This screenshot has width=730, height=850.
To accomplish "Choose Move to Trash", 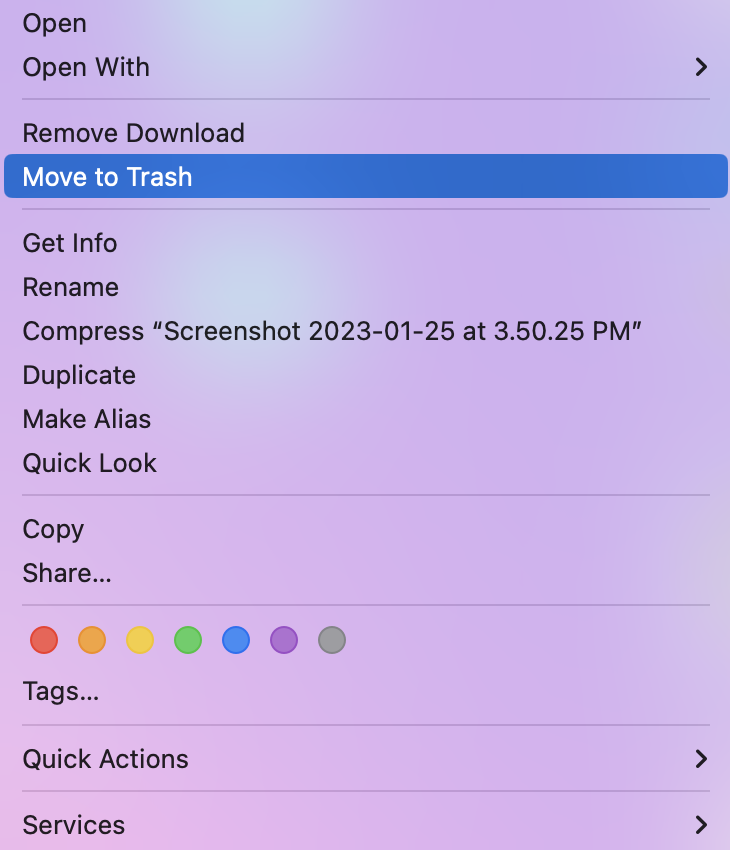I will (x=365, y=176).
